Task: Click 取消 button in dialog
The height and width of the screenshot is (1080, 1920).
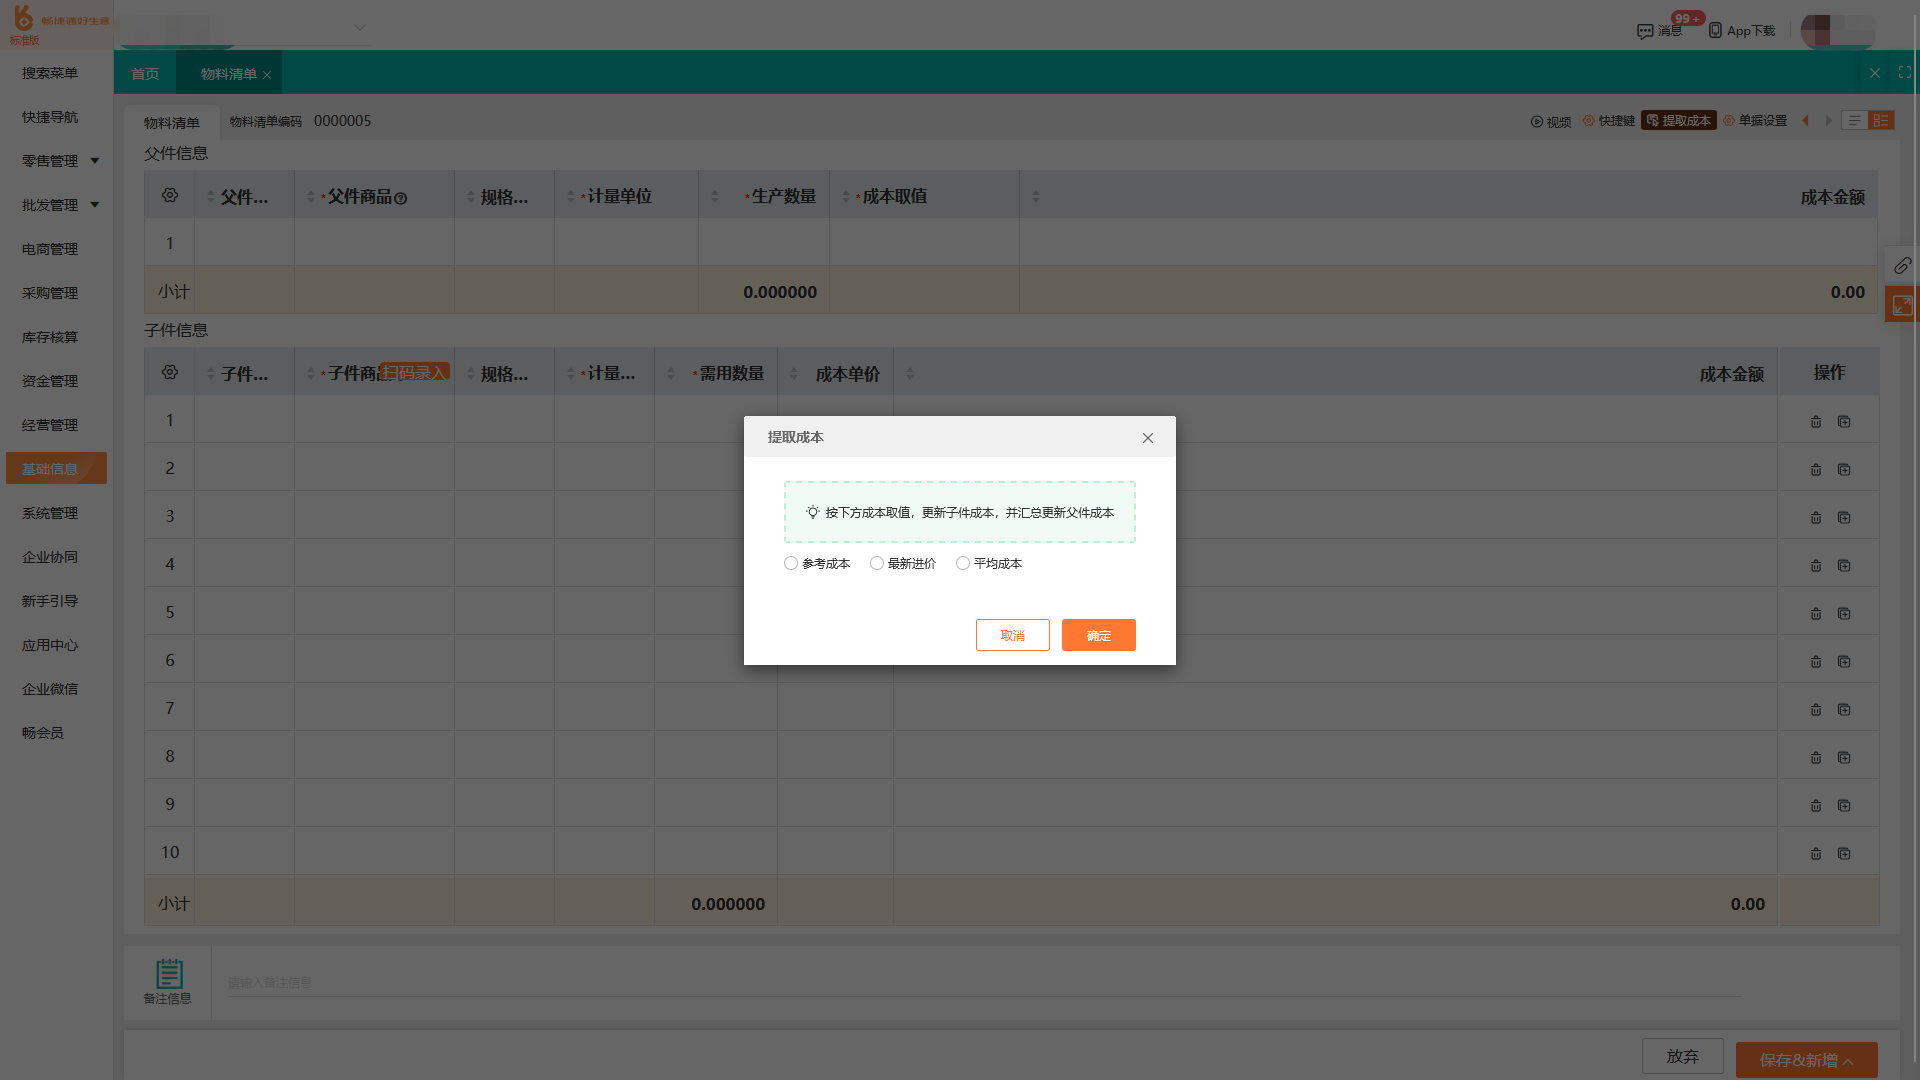Action: tap(1013, 636)
